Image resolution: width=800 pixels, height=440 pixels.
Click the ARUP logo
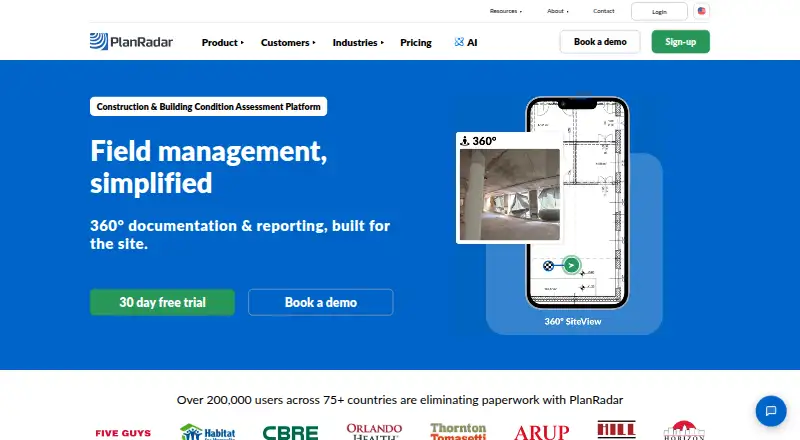click(x=541, y=433)
